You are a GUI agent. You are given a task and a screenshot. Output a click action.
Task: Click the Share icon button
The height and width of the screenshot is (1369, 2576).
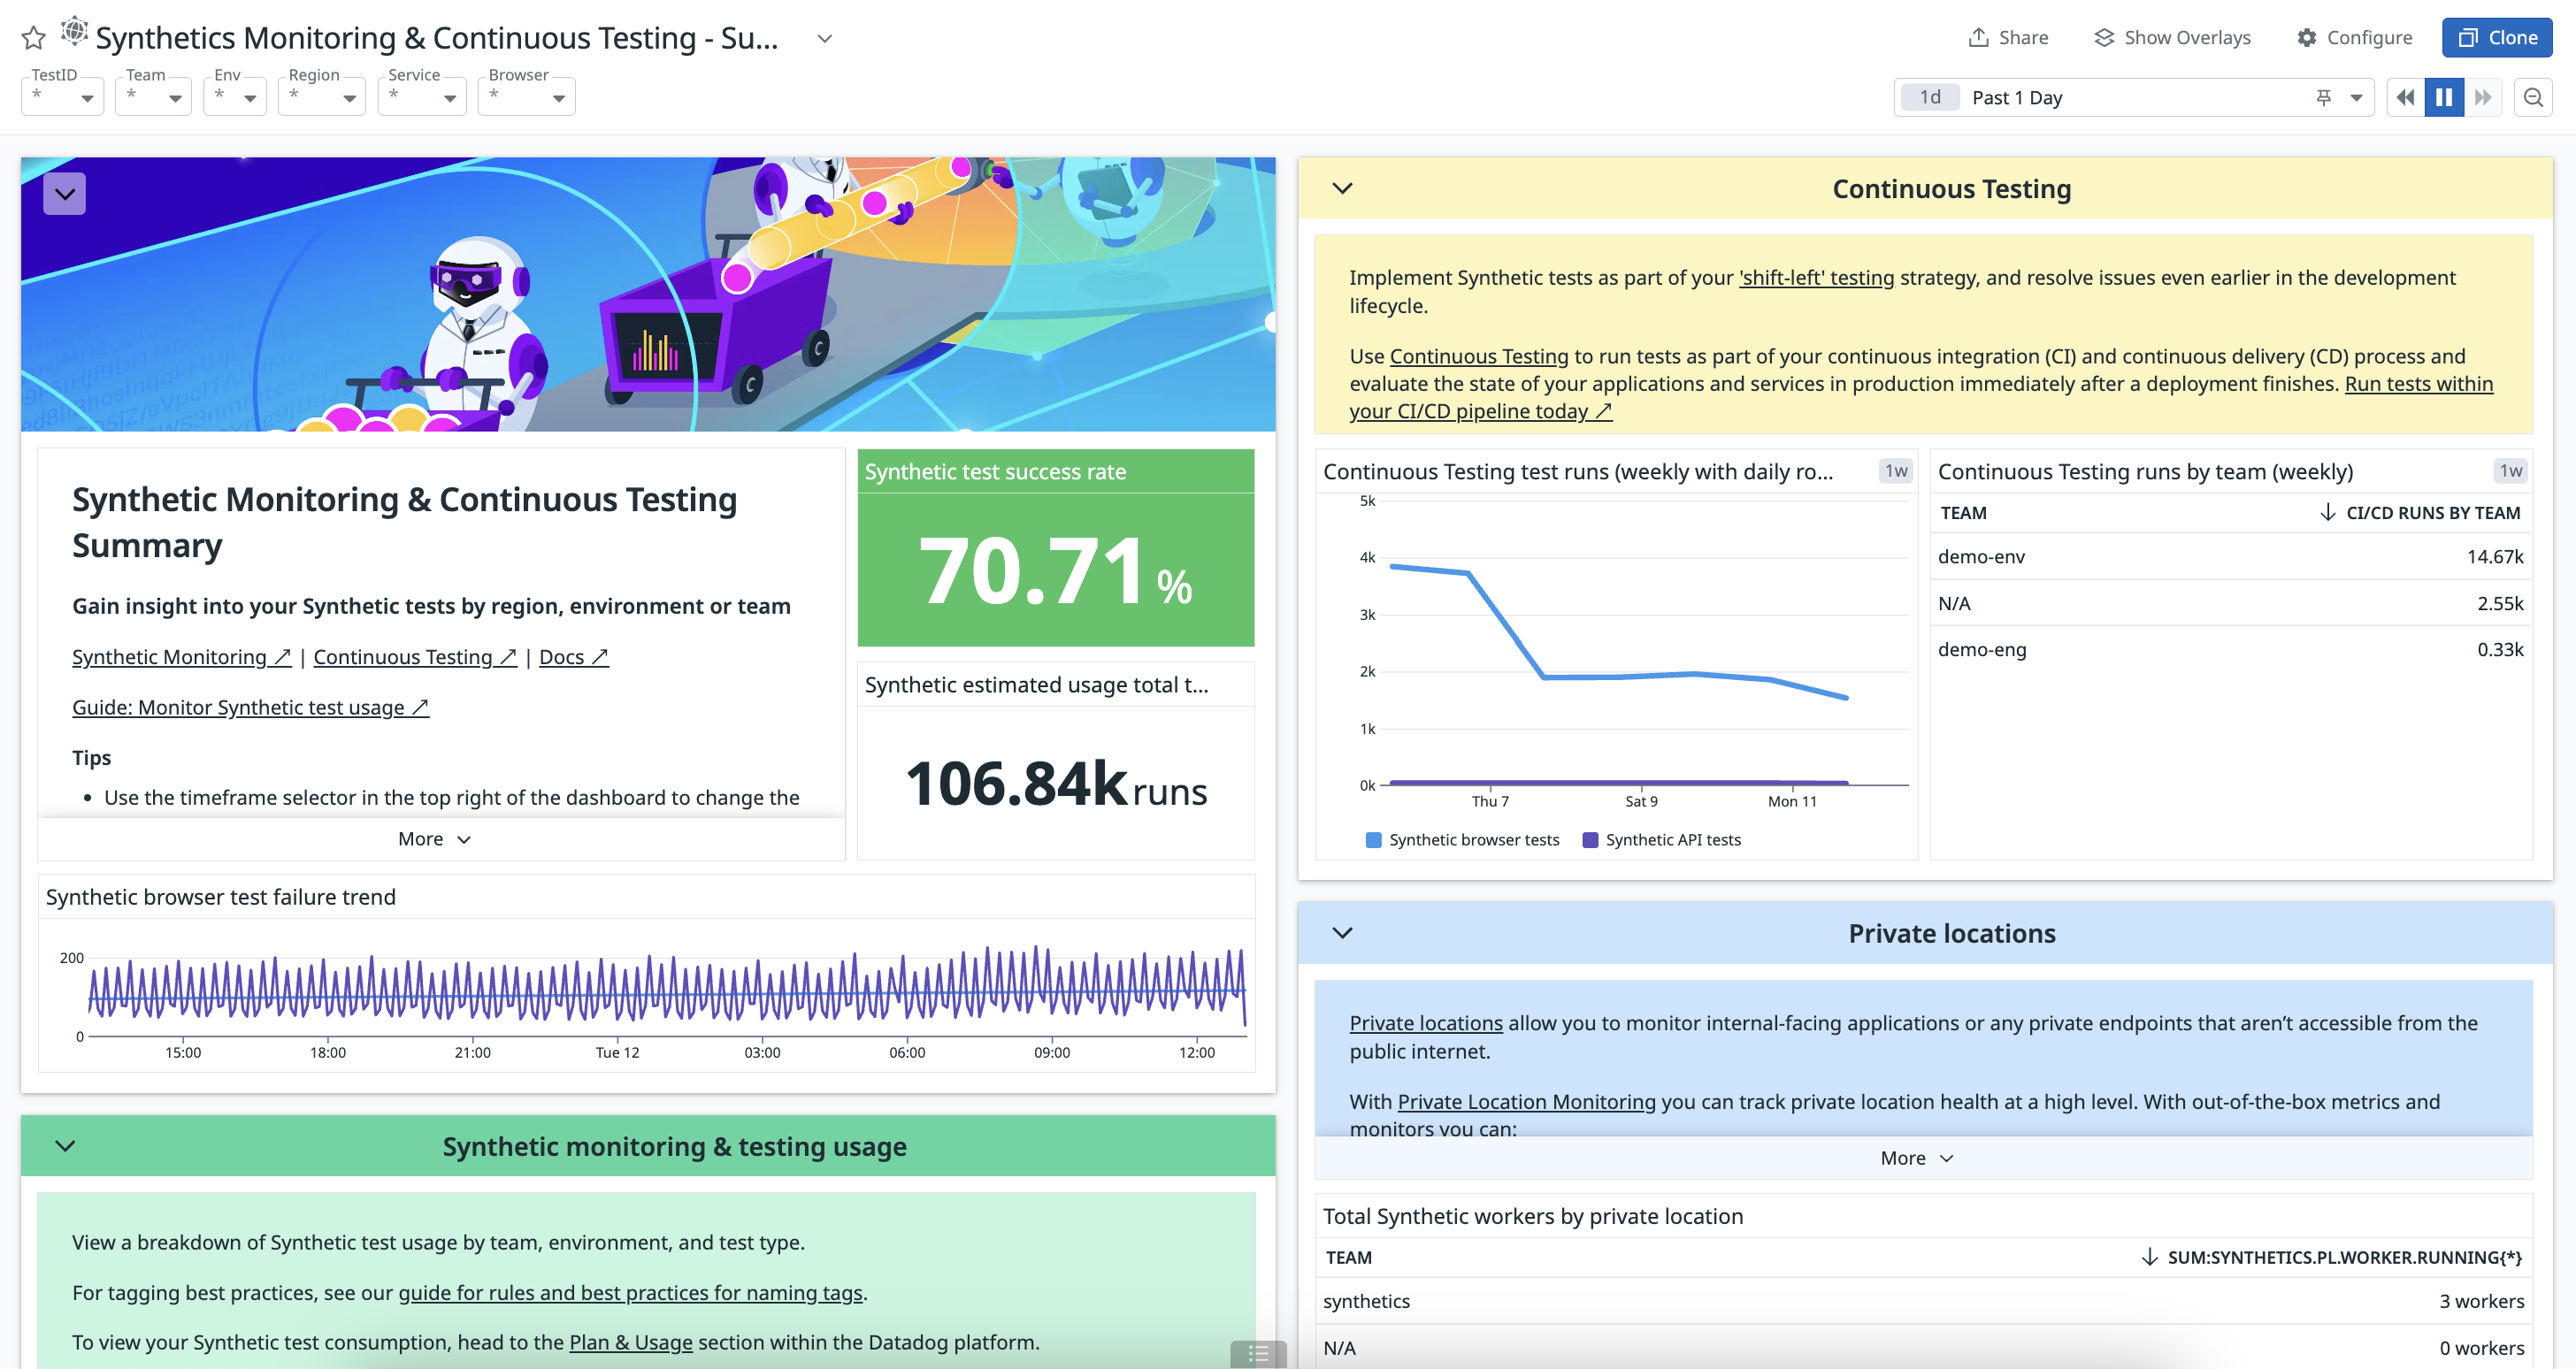pos(1978,38)
